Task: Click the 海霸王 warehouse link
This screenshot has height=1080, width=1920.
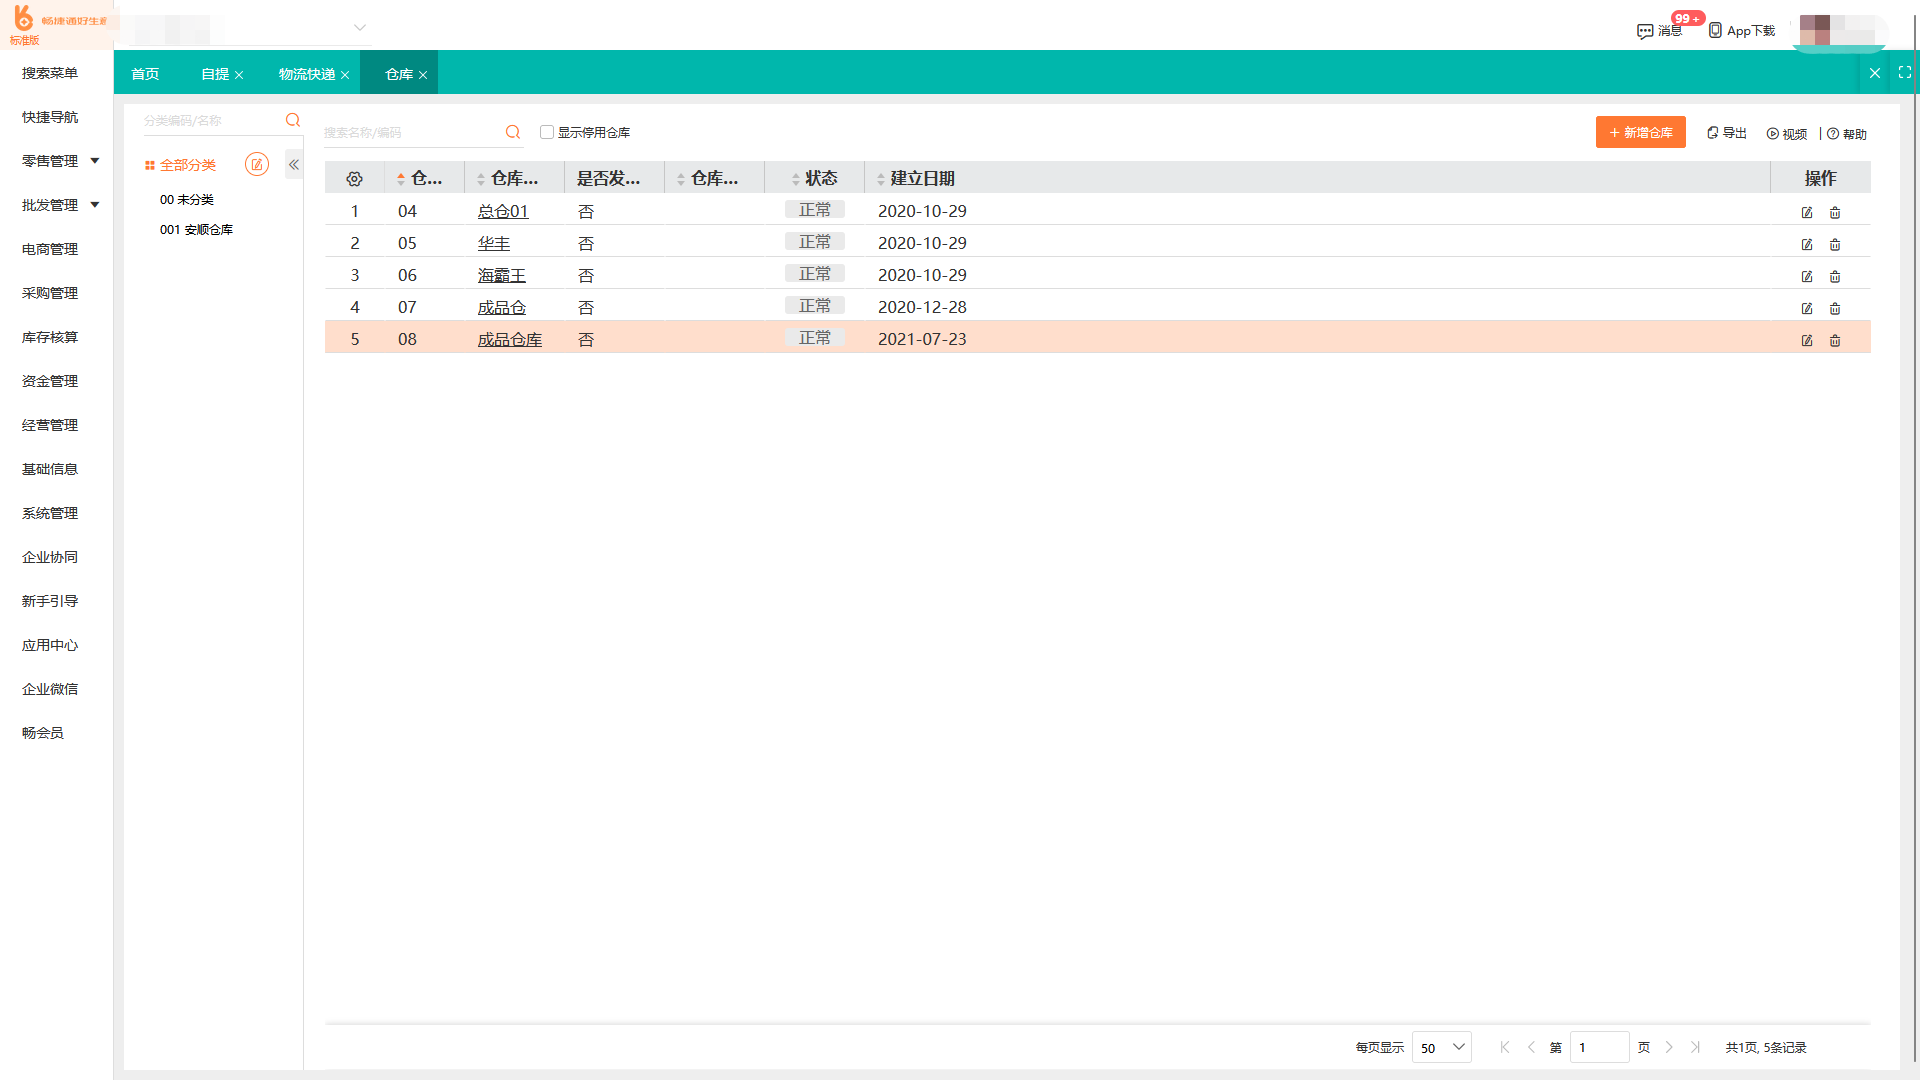Action: point(501,274)
